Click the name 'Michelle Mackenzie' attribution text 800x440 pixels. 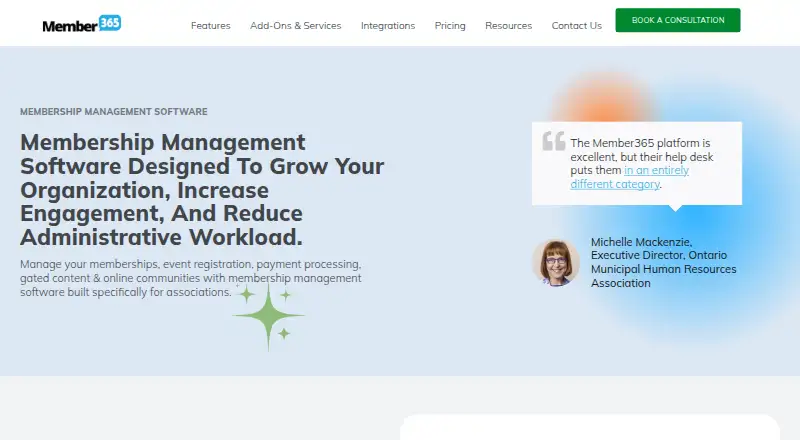pos(663,262)
